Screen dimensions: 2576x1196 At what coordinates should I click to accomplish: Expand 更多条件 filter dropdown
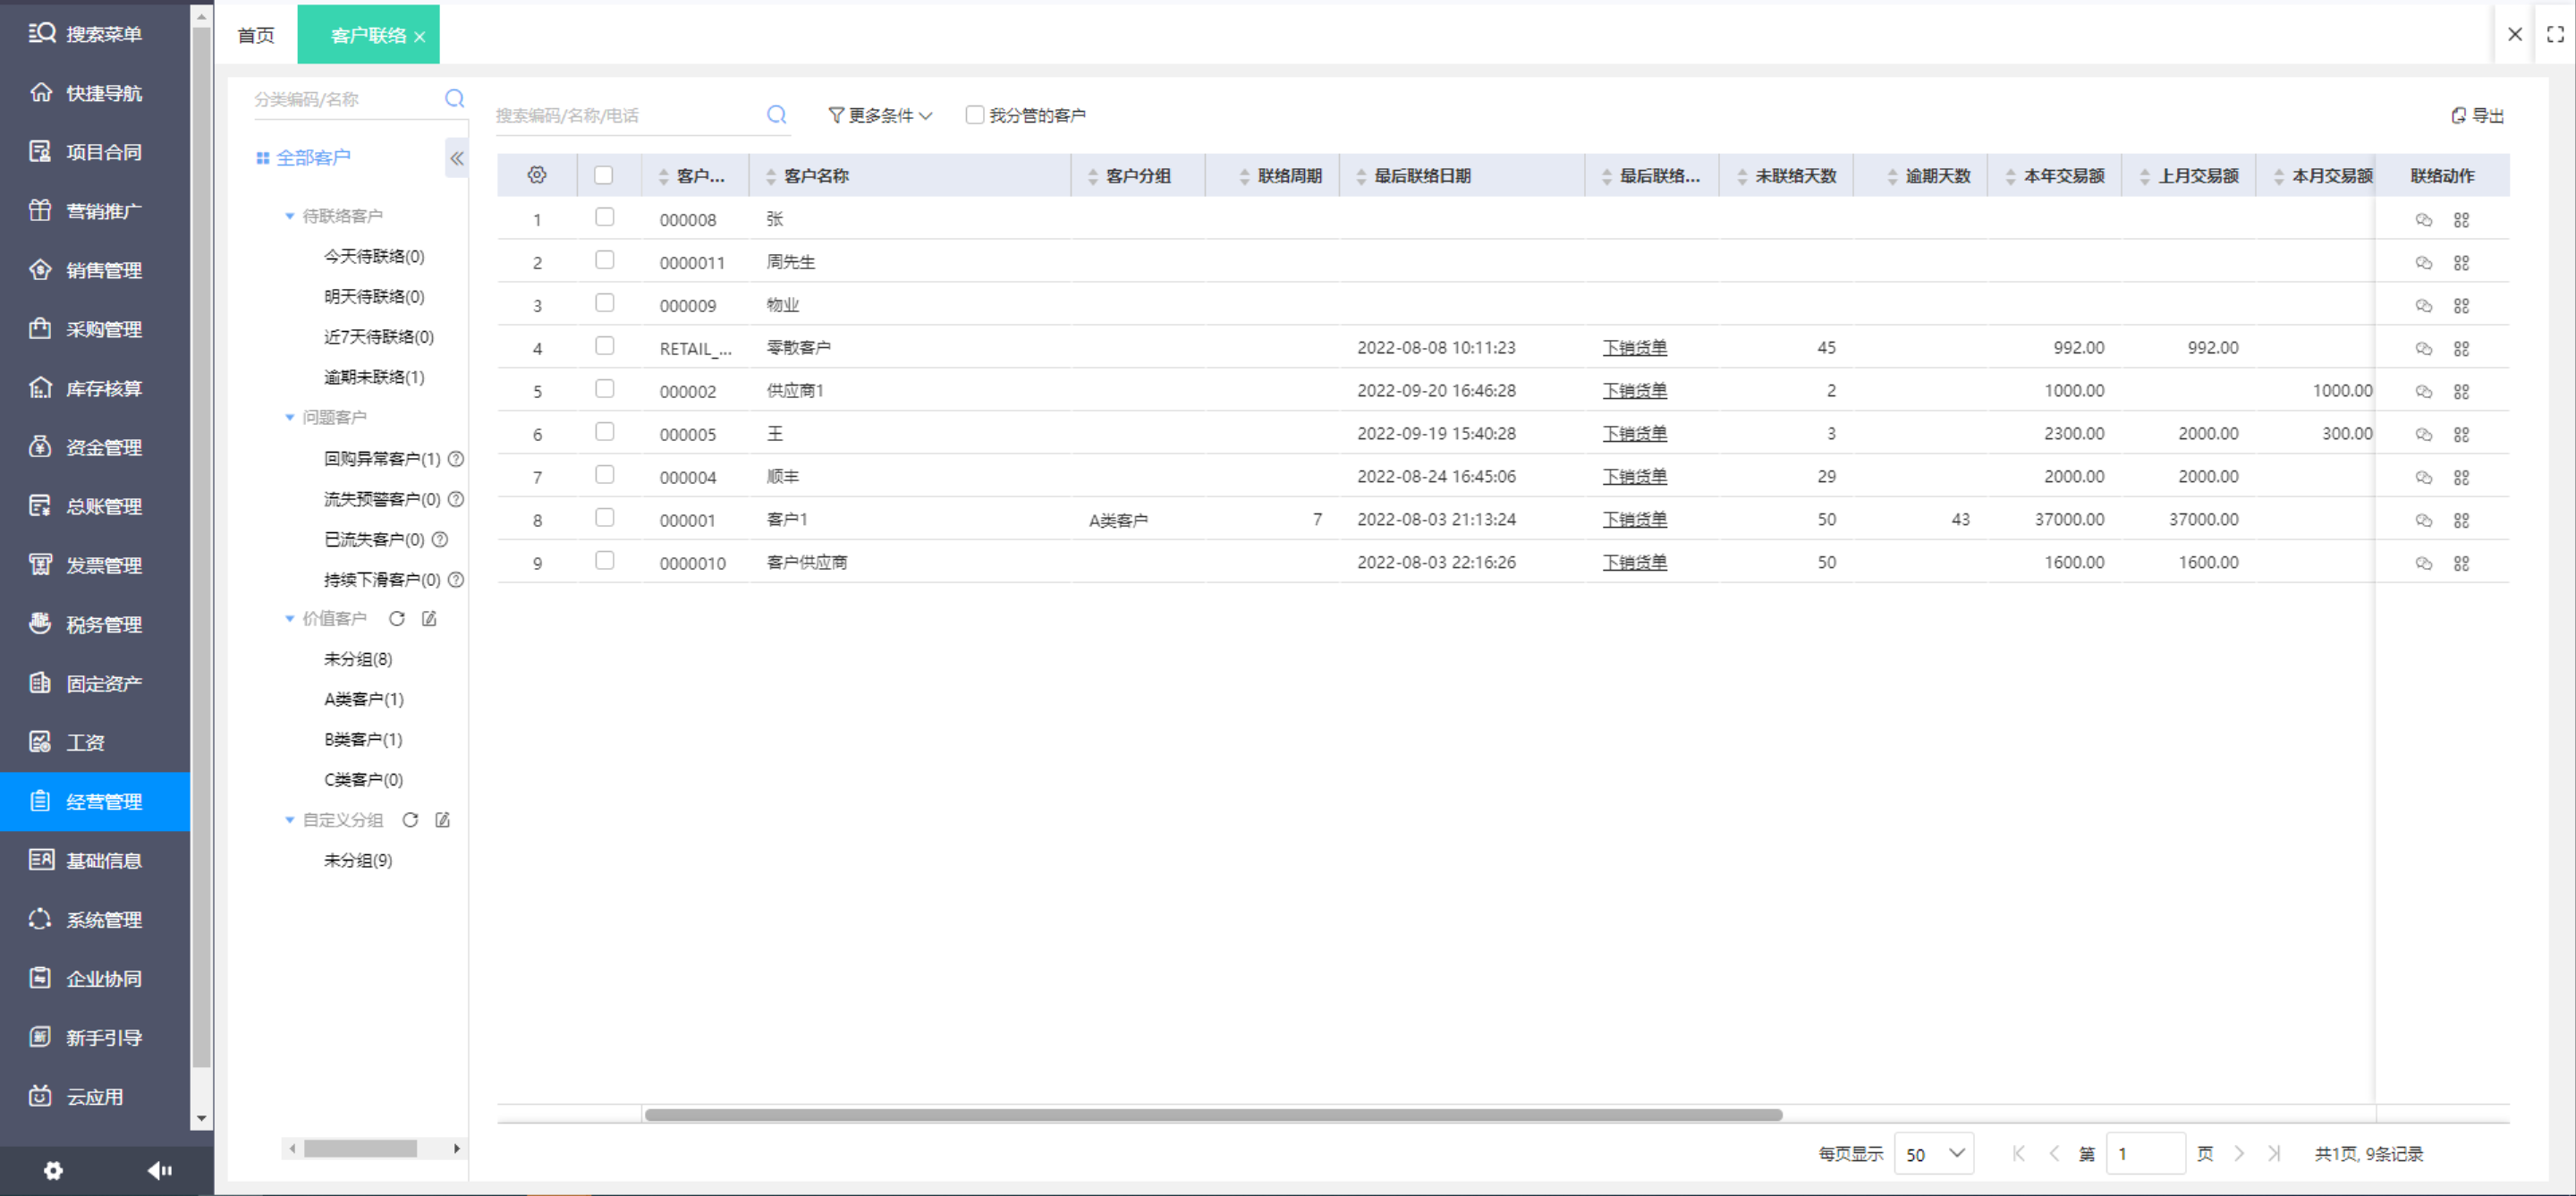880,115
